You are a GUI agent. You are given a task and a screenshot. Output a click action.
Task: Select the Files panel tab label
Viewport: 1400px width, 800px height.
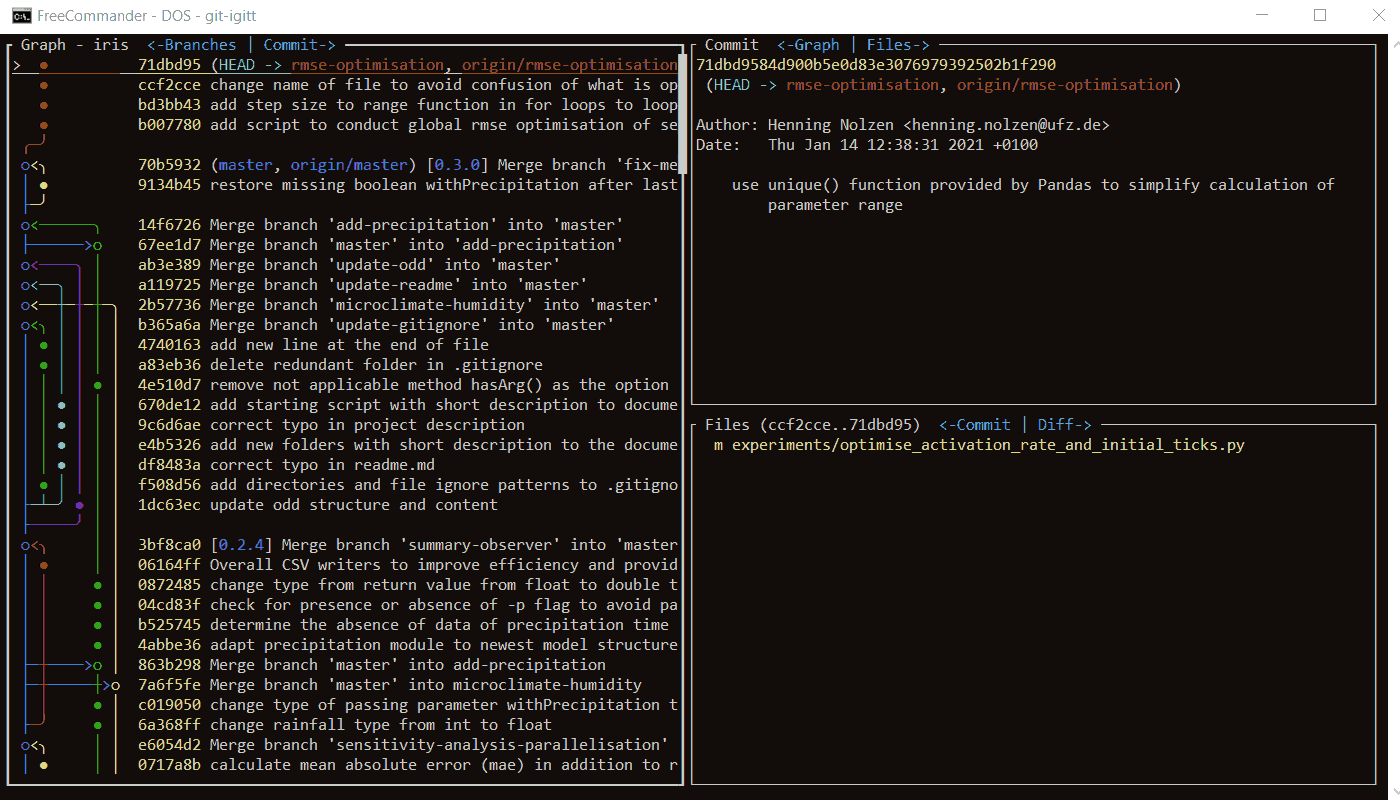click(727, 424)
